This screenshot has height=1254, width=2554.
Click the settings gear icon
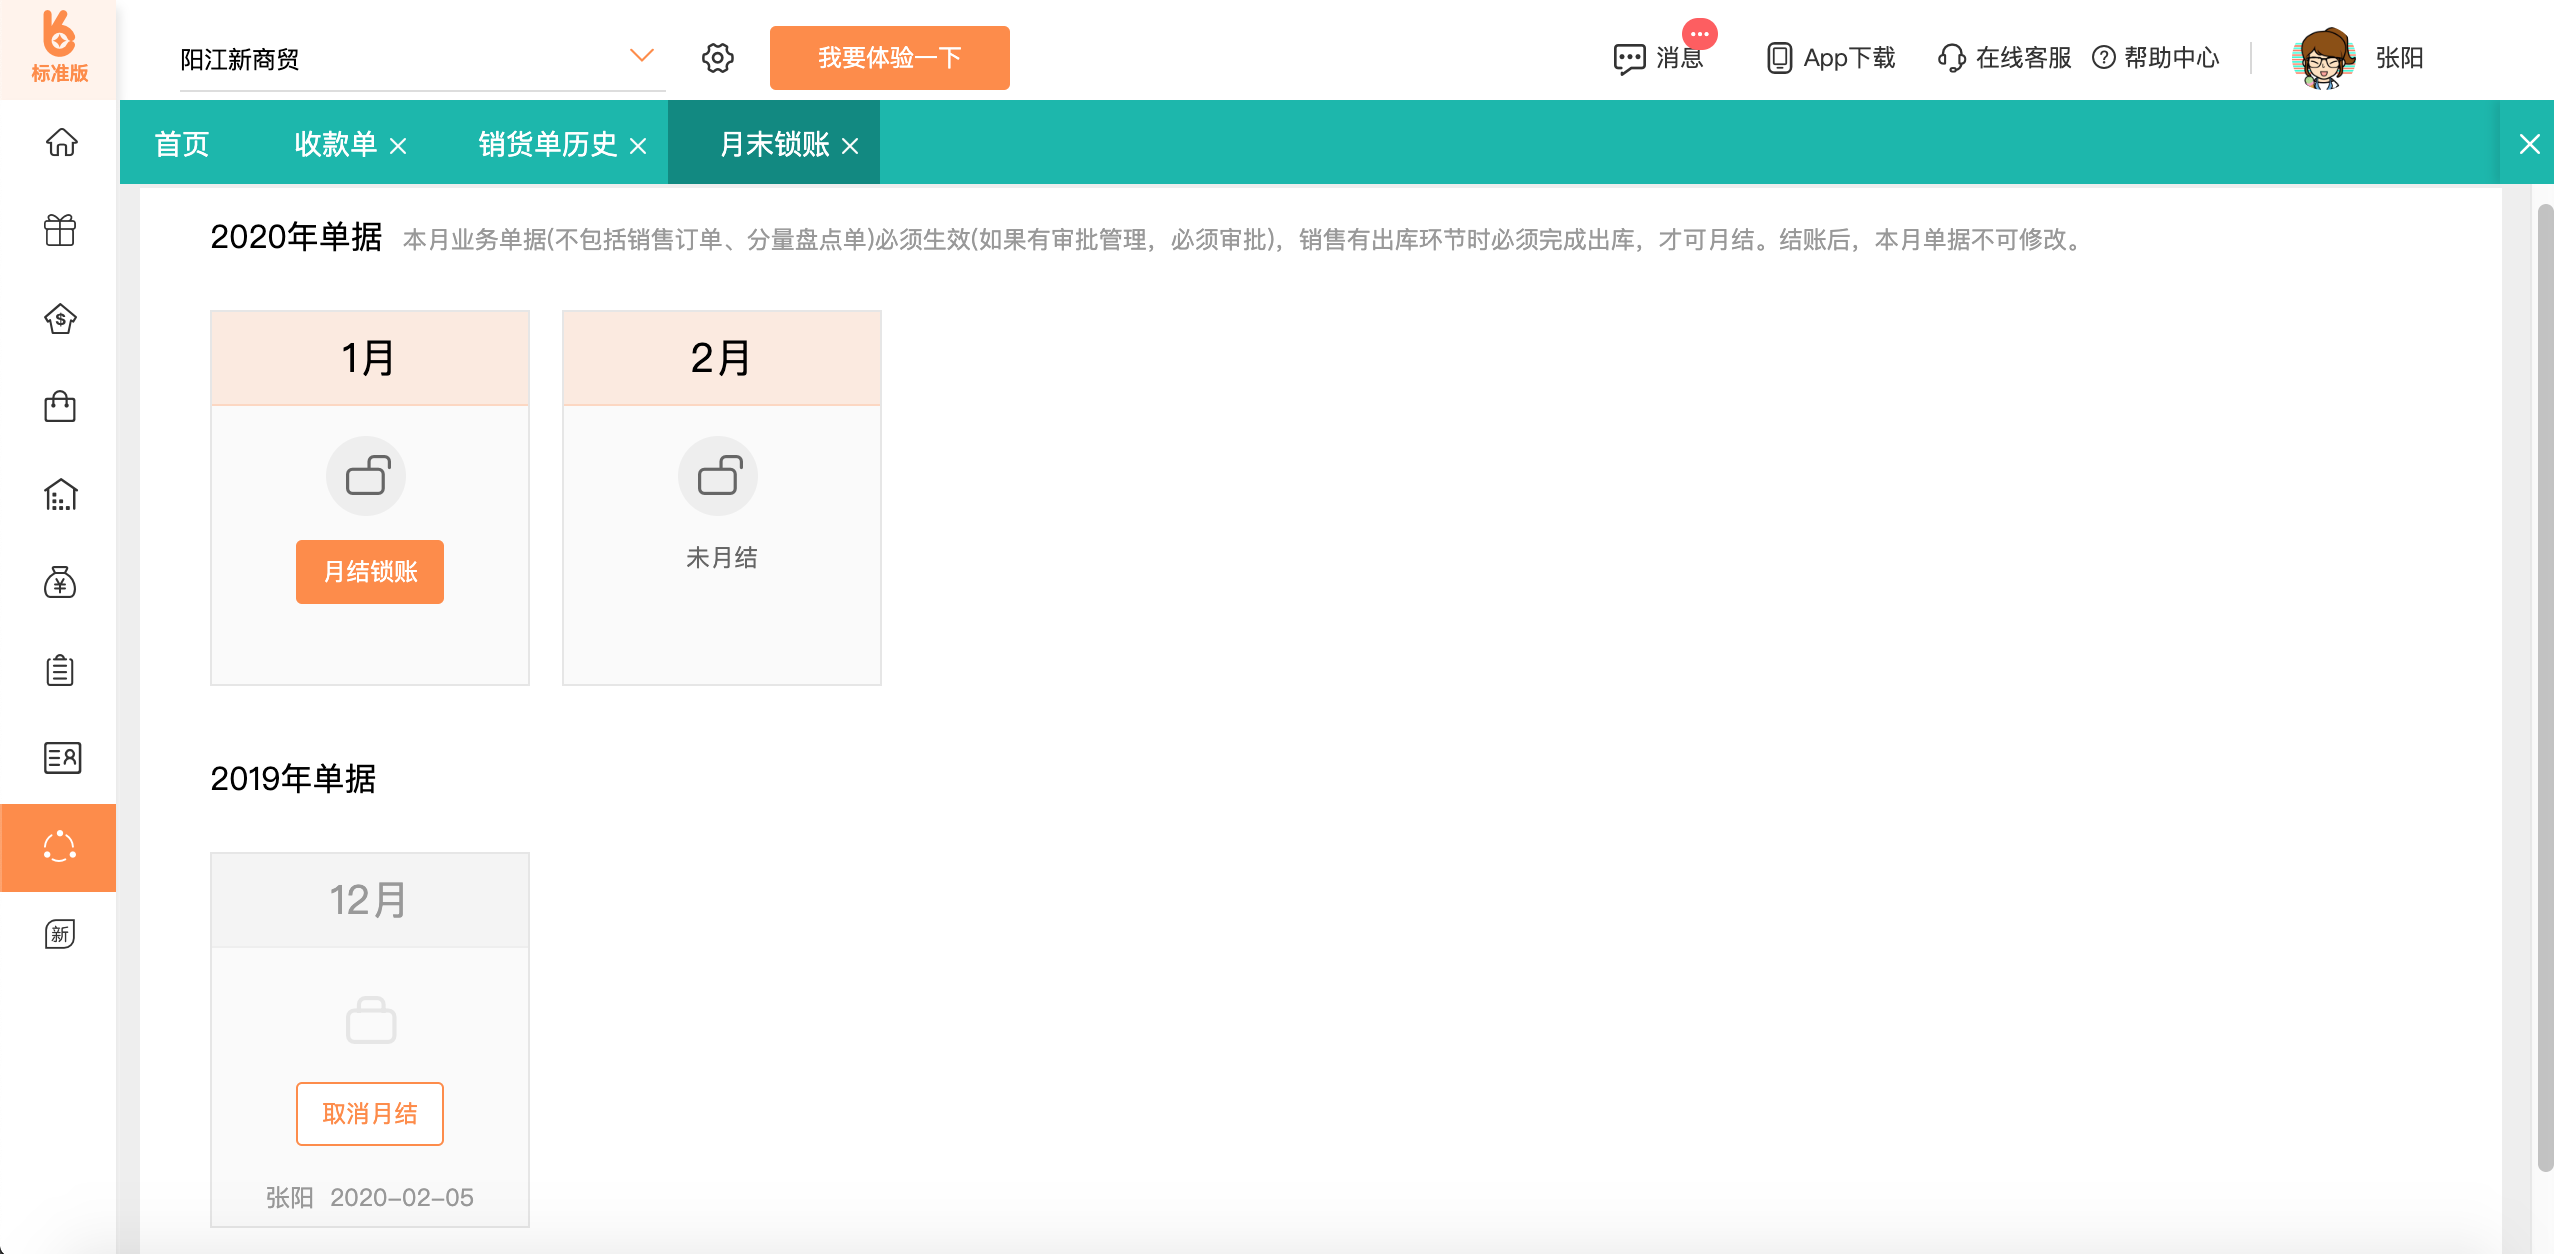pyautogui.click(x=717, y=59)
